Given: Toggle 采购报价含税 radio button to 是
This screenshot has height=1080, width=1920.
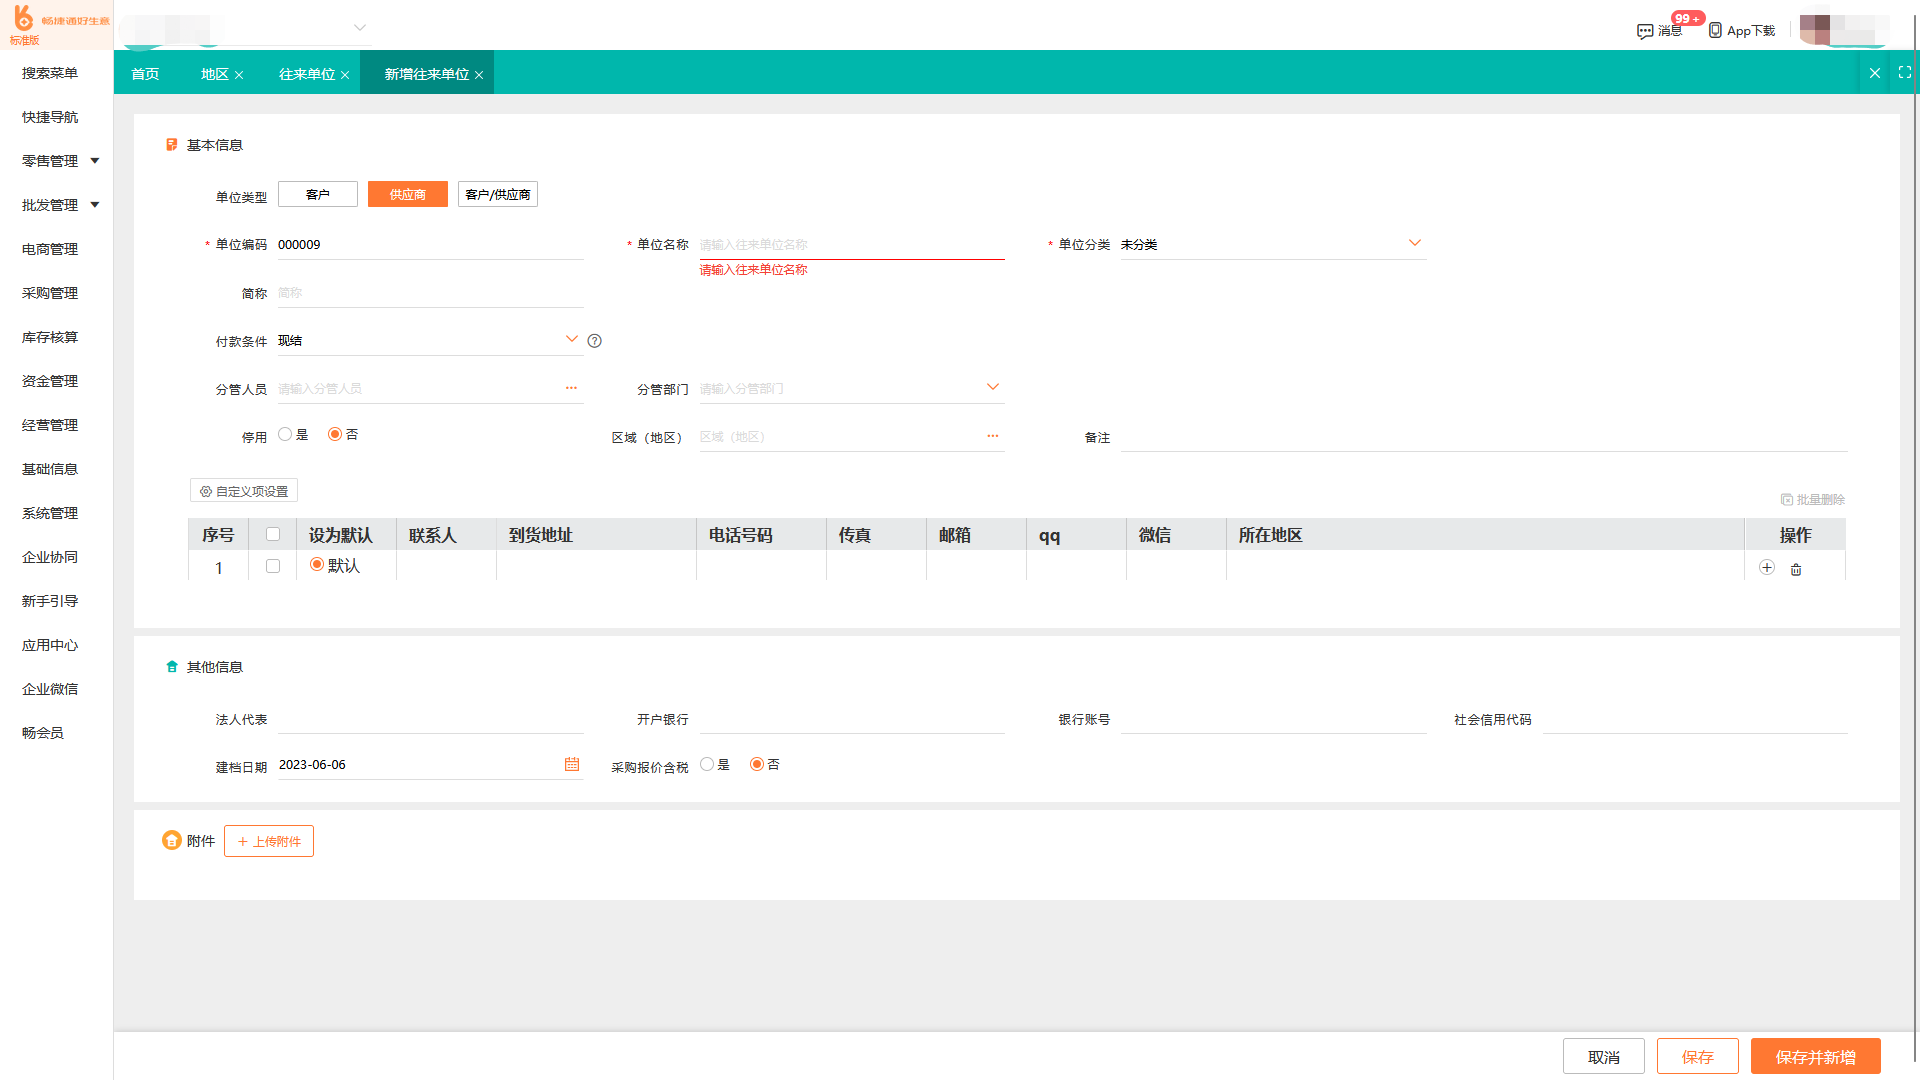Looking at the screenshot, I should [708, 765].
